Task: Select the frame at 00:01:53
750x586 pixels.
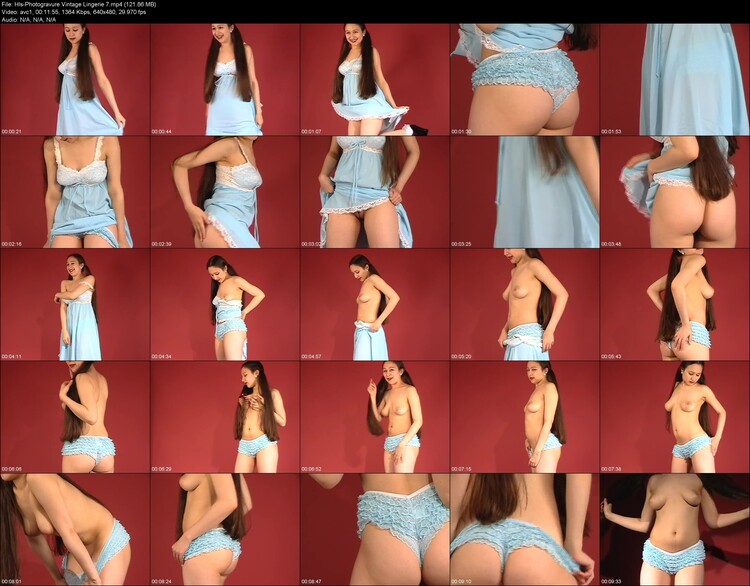Action: coord(675,80)
